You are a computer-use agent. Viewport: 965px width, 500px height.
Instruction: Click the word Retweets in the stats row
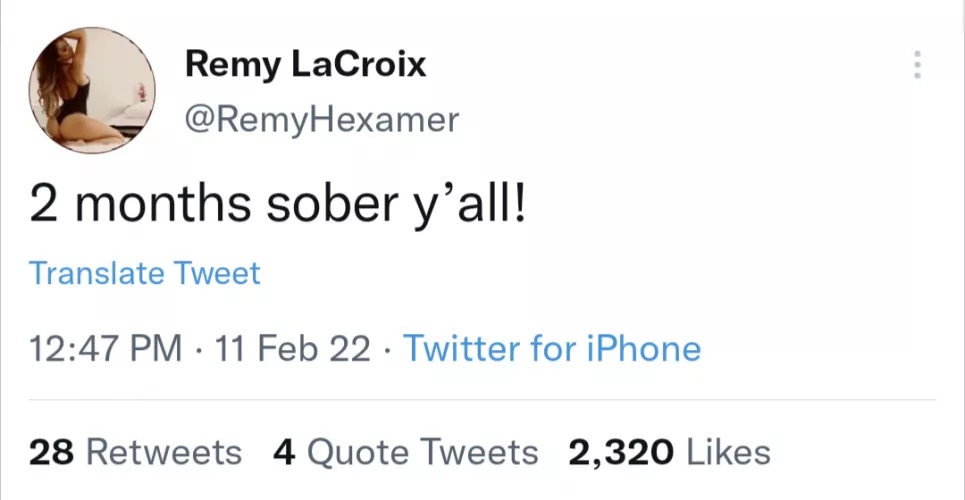point(164,452)
